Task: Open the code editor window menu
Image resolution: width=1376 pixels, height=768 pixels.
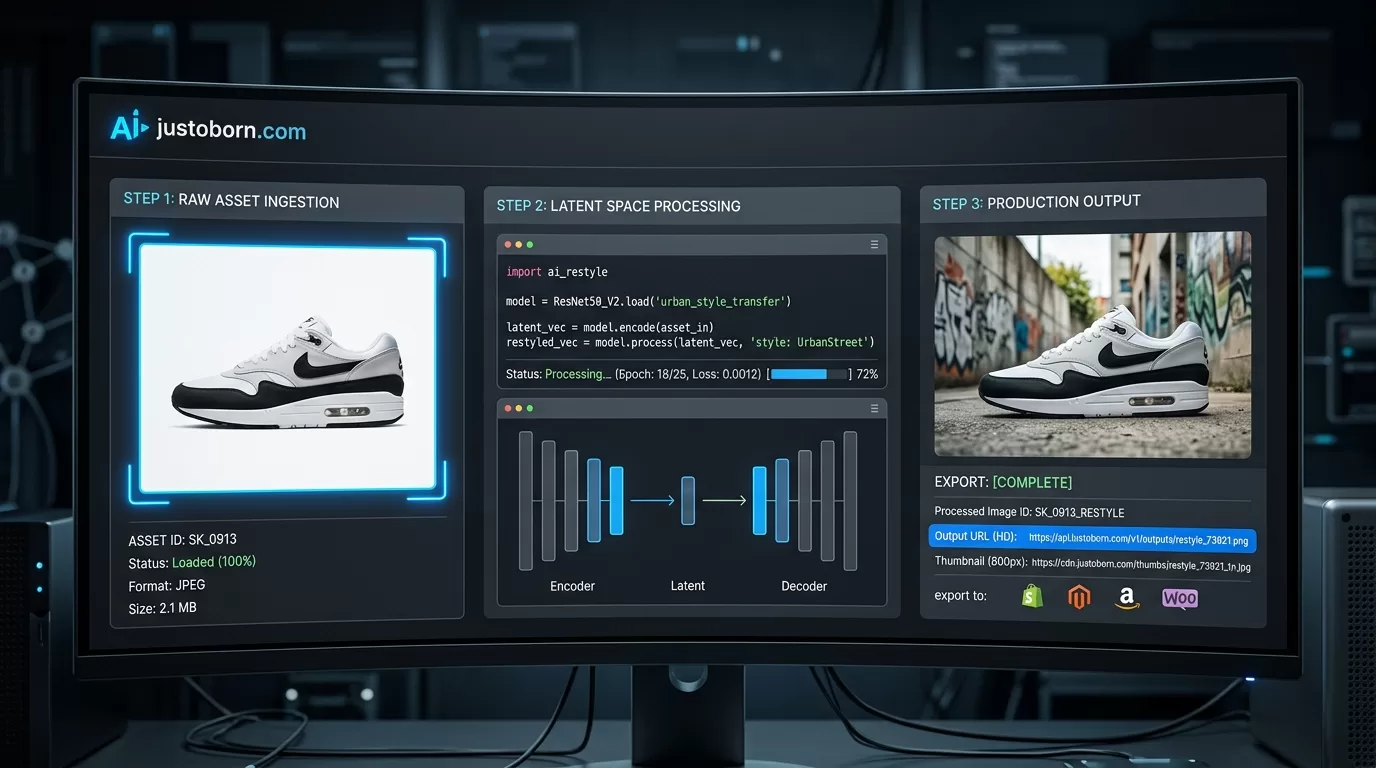Action: [872, 243]
